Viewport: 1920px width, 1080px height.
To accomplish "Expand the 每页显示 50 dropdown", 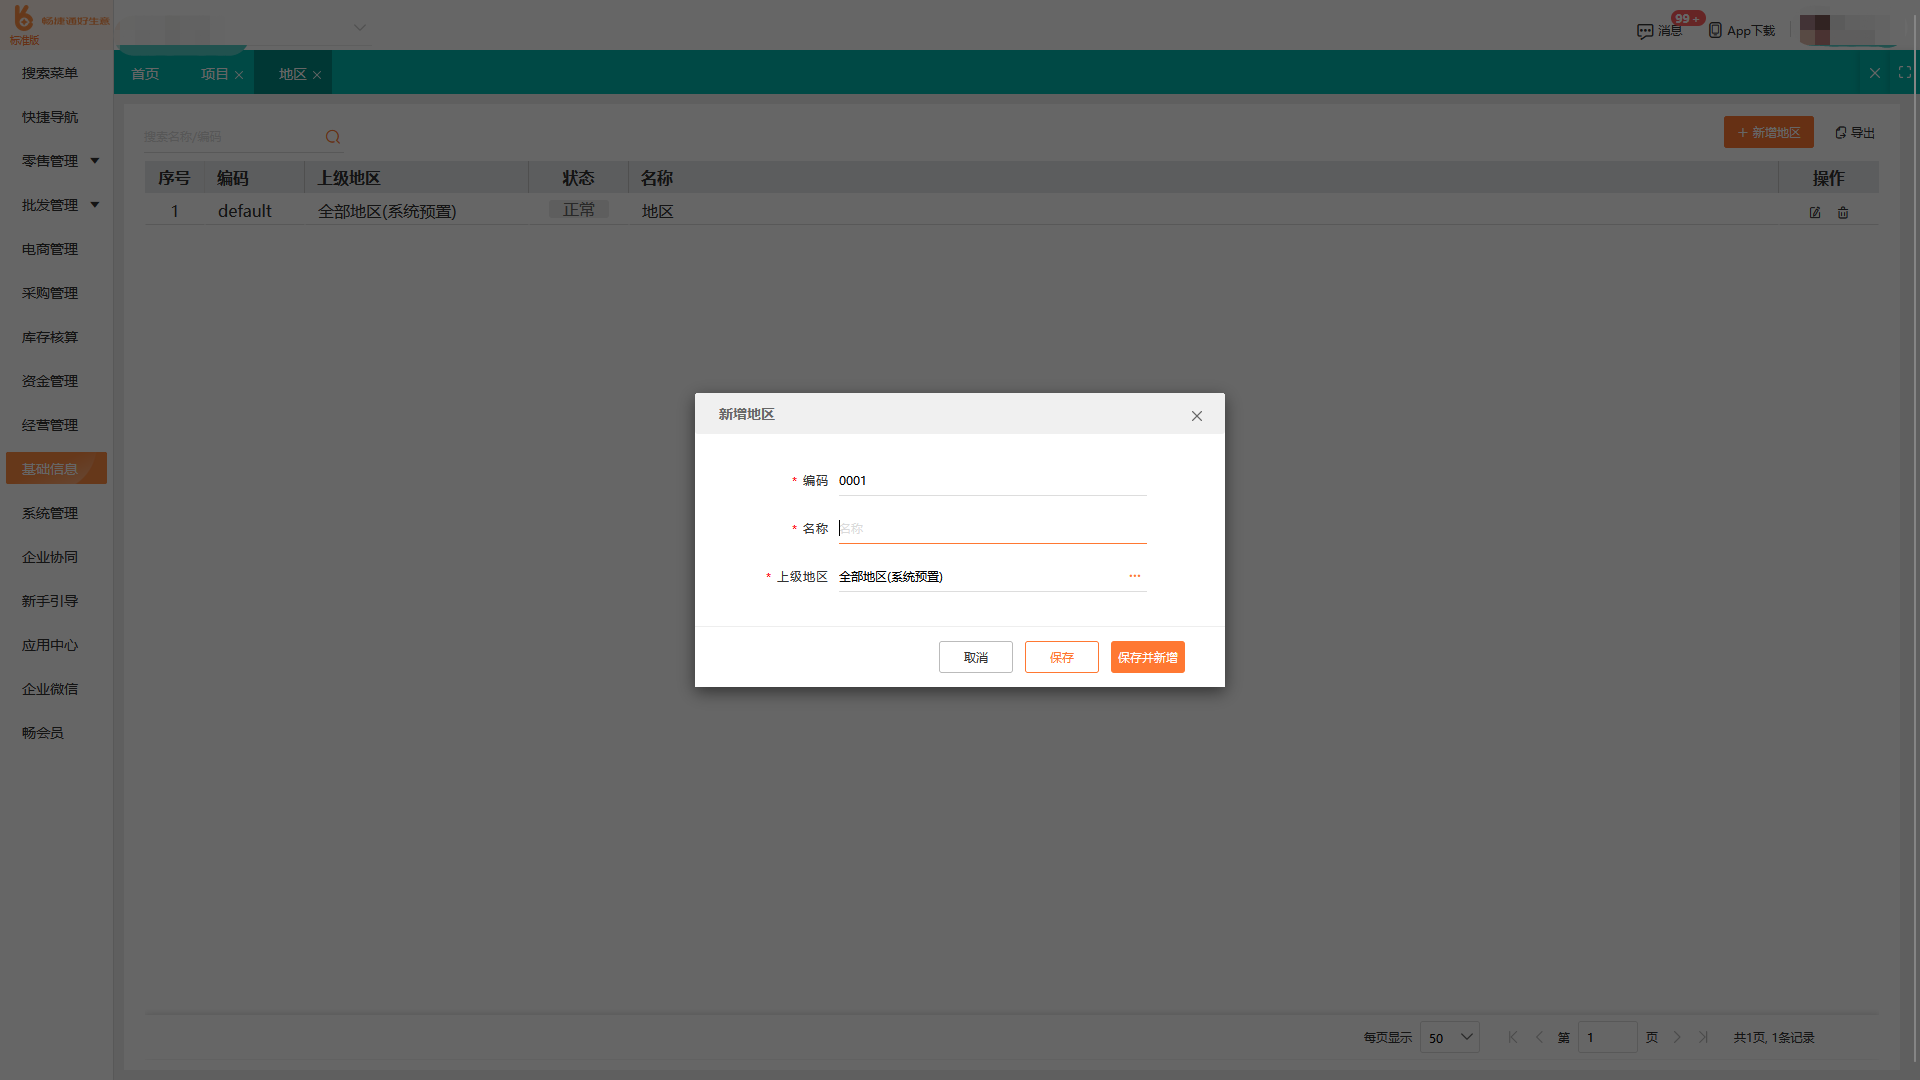I will pos(1449,1036).
